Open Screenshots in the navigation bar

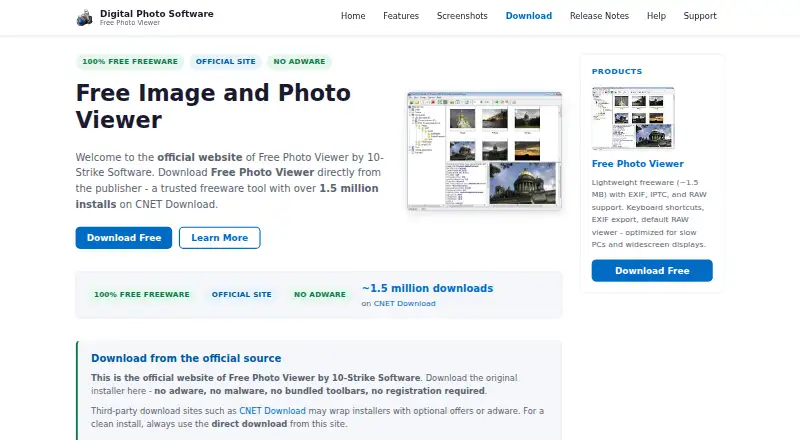tap(462, 16)
